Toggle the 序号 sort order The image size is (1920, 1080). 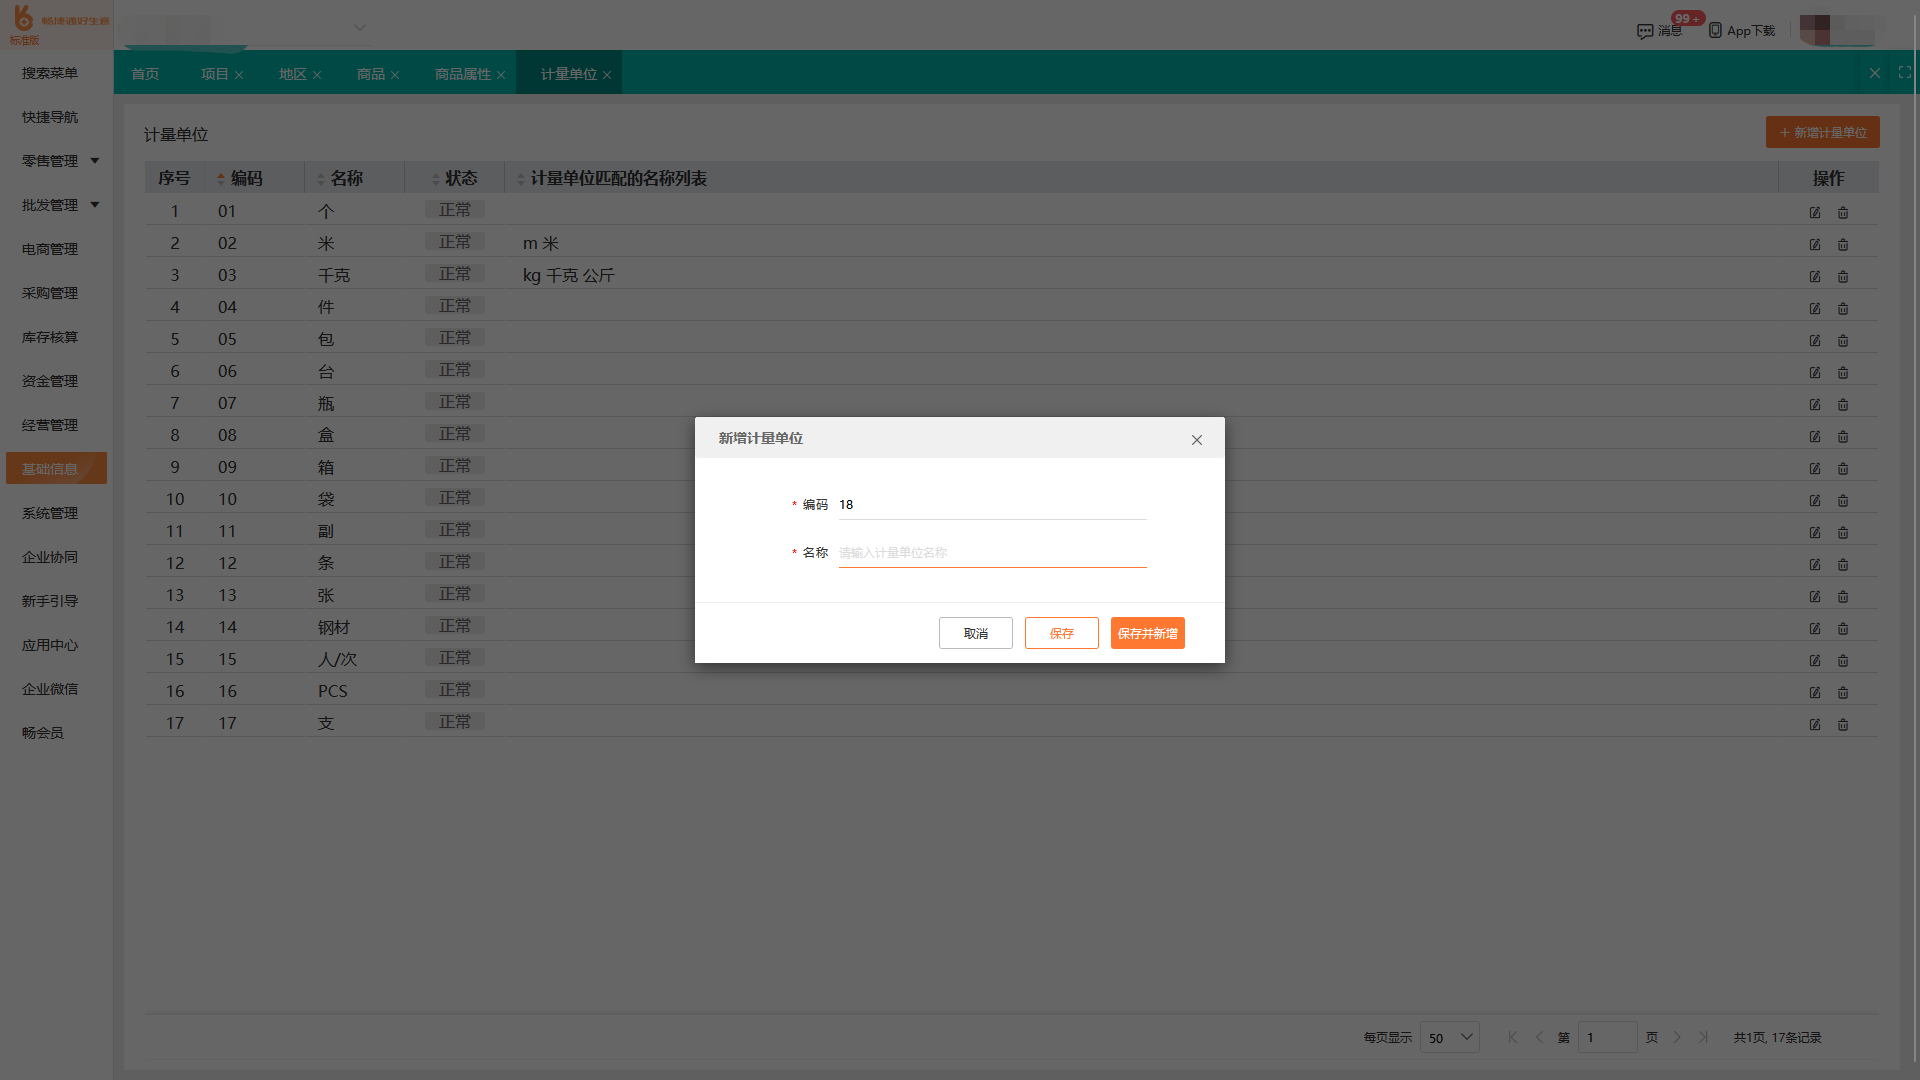click(x=174, y=178)
